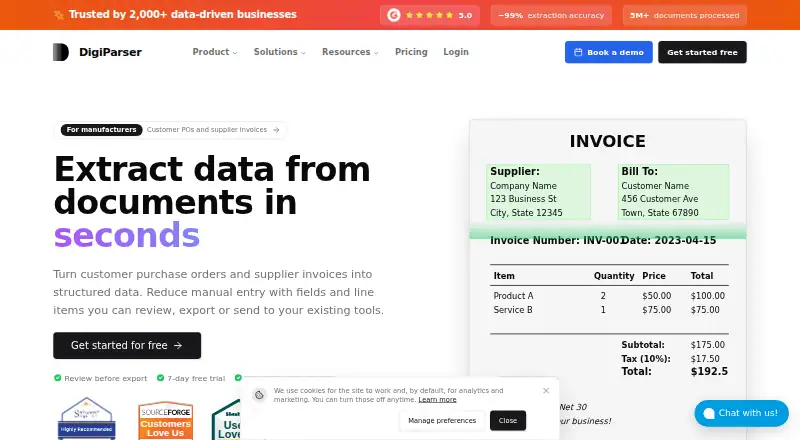Screen dimensions: 800x440
Task: Click the '$17.50' tax value
Action: coord(705,359)
